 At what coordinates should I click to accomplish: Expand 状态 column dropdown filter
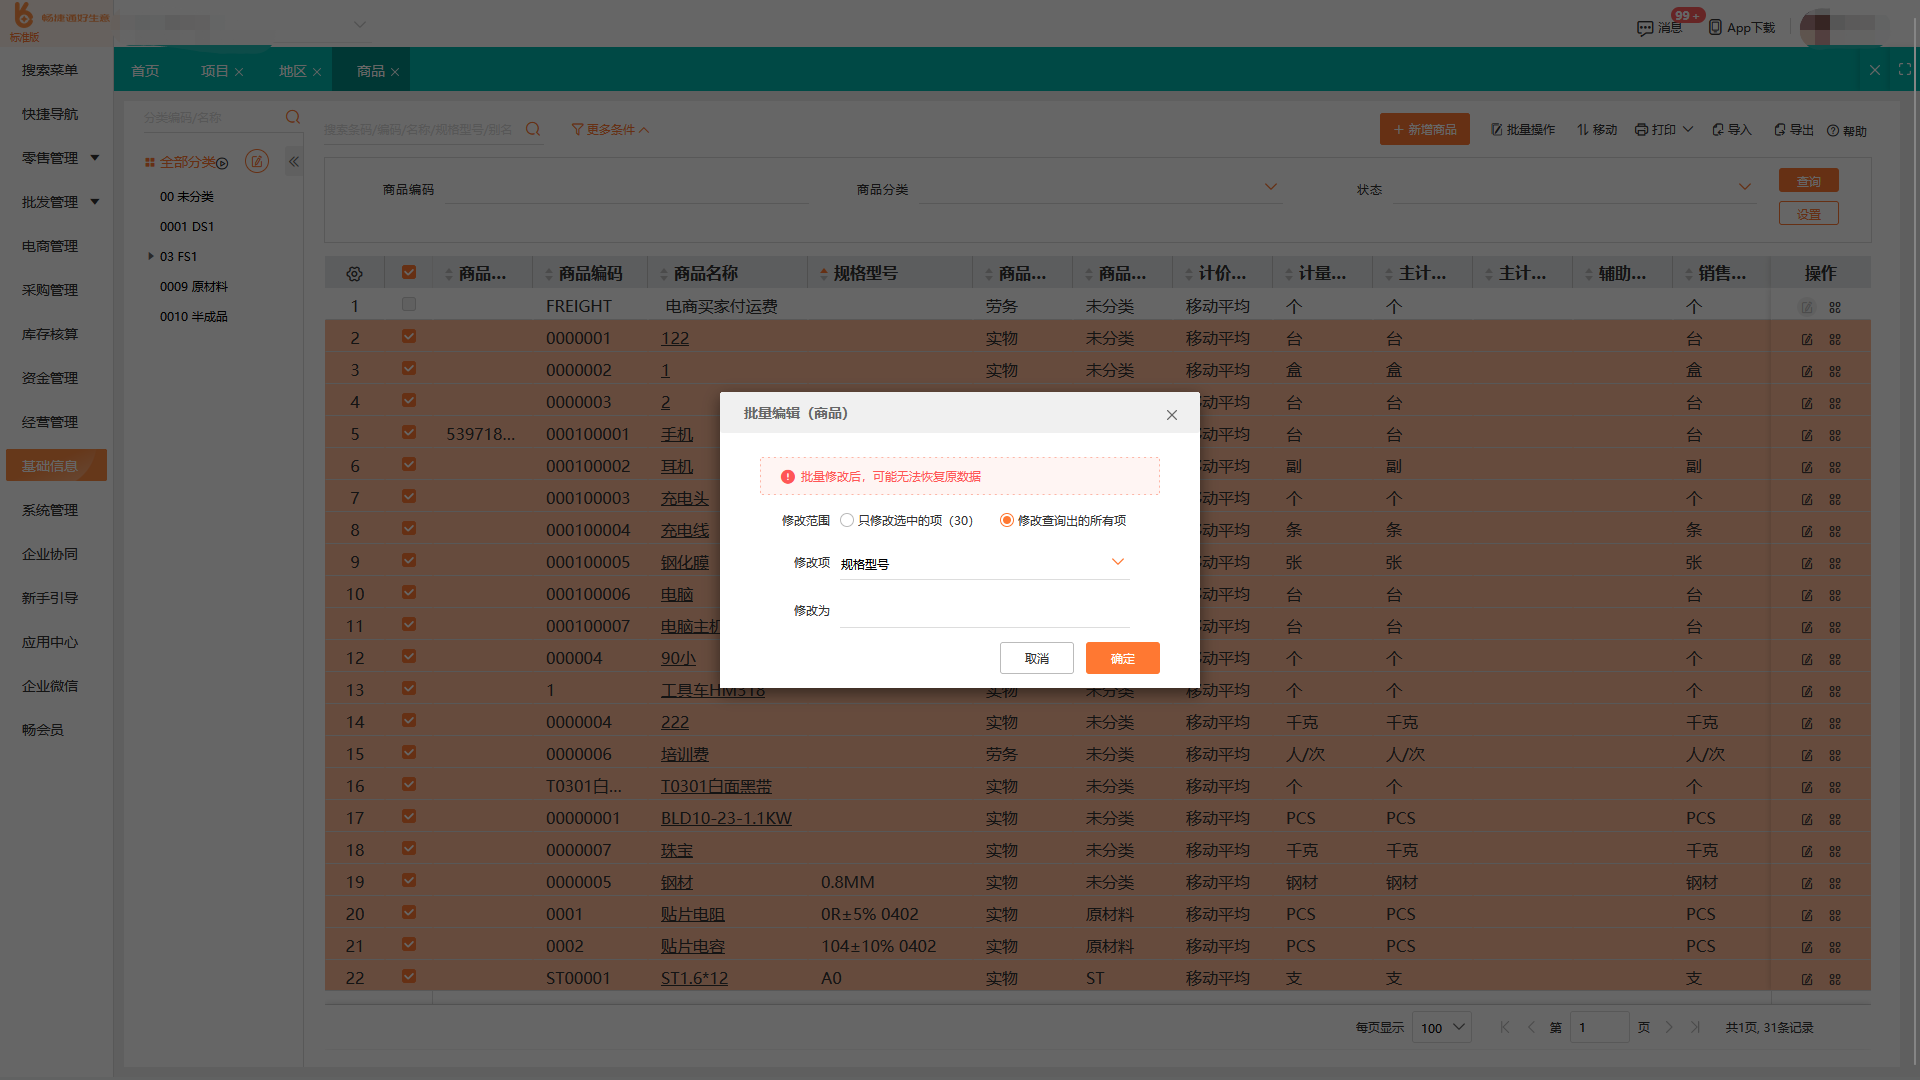tap(1749, 189)
